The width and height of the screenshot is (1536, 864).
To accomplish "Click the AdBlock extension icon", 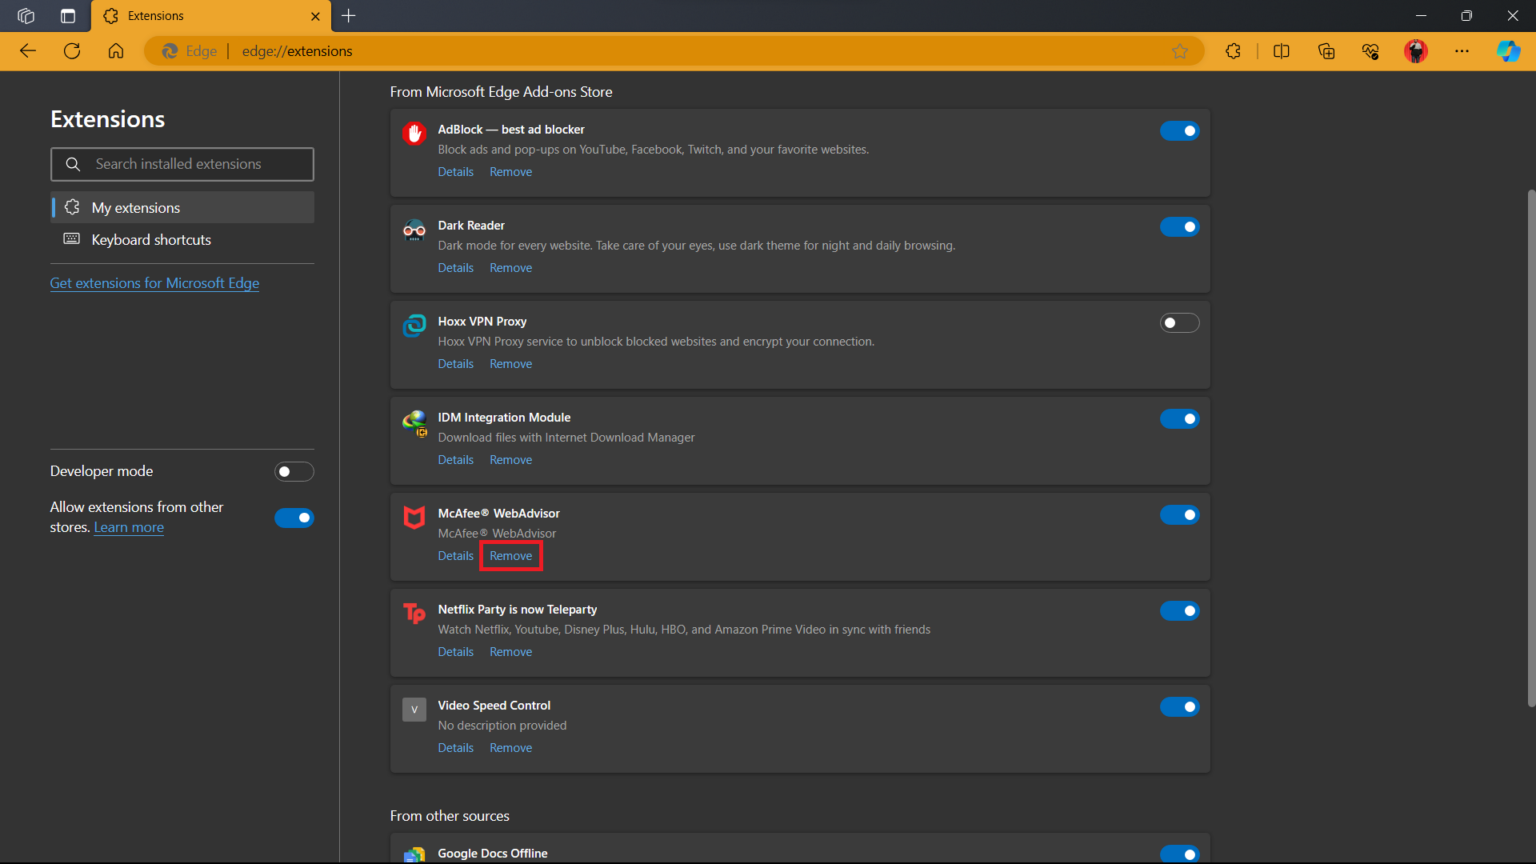I will (x=414, y=133).
